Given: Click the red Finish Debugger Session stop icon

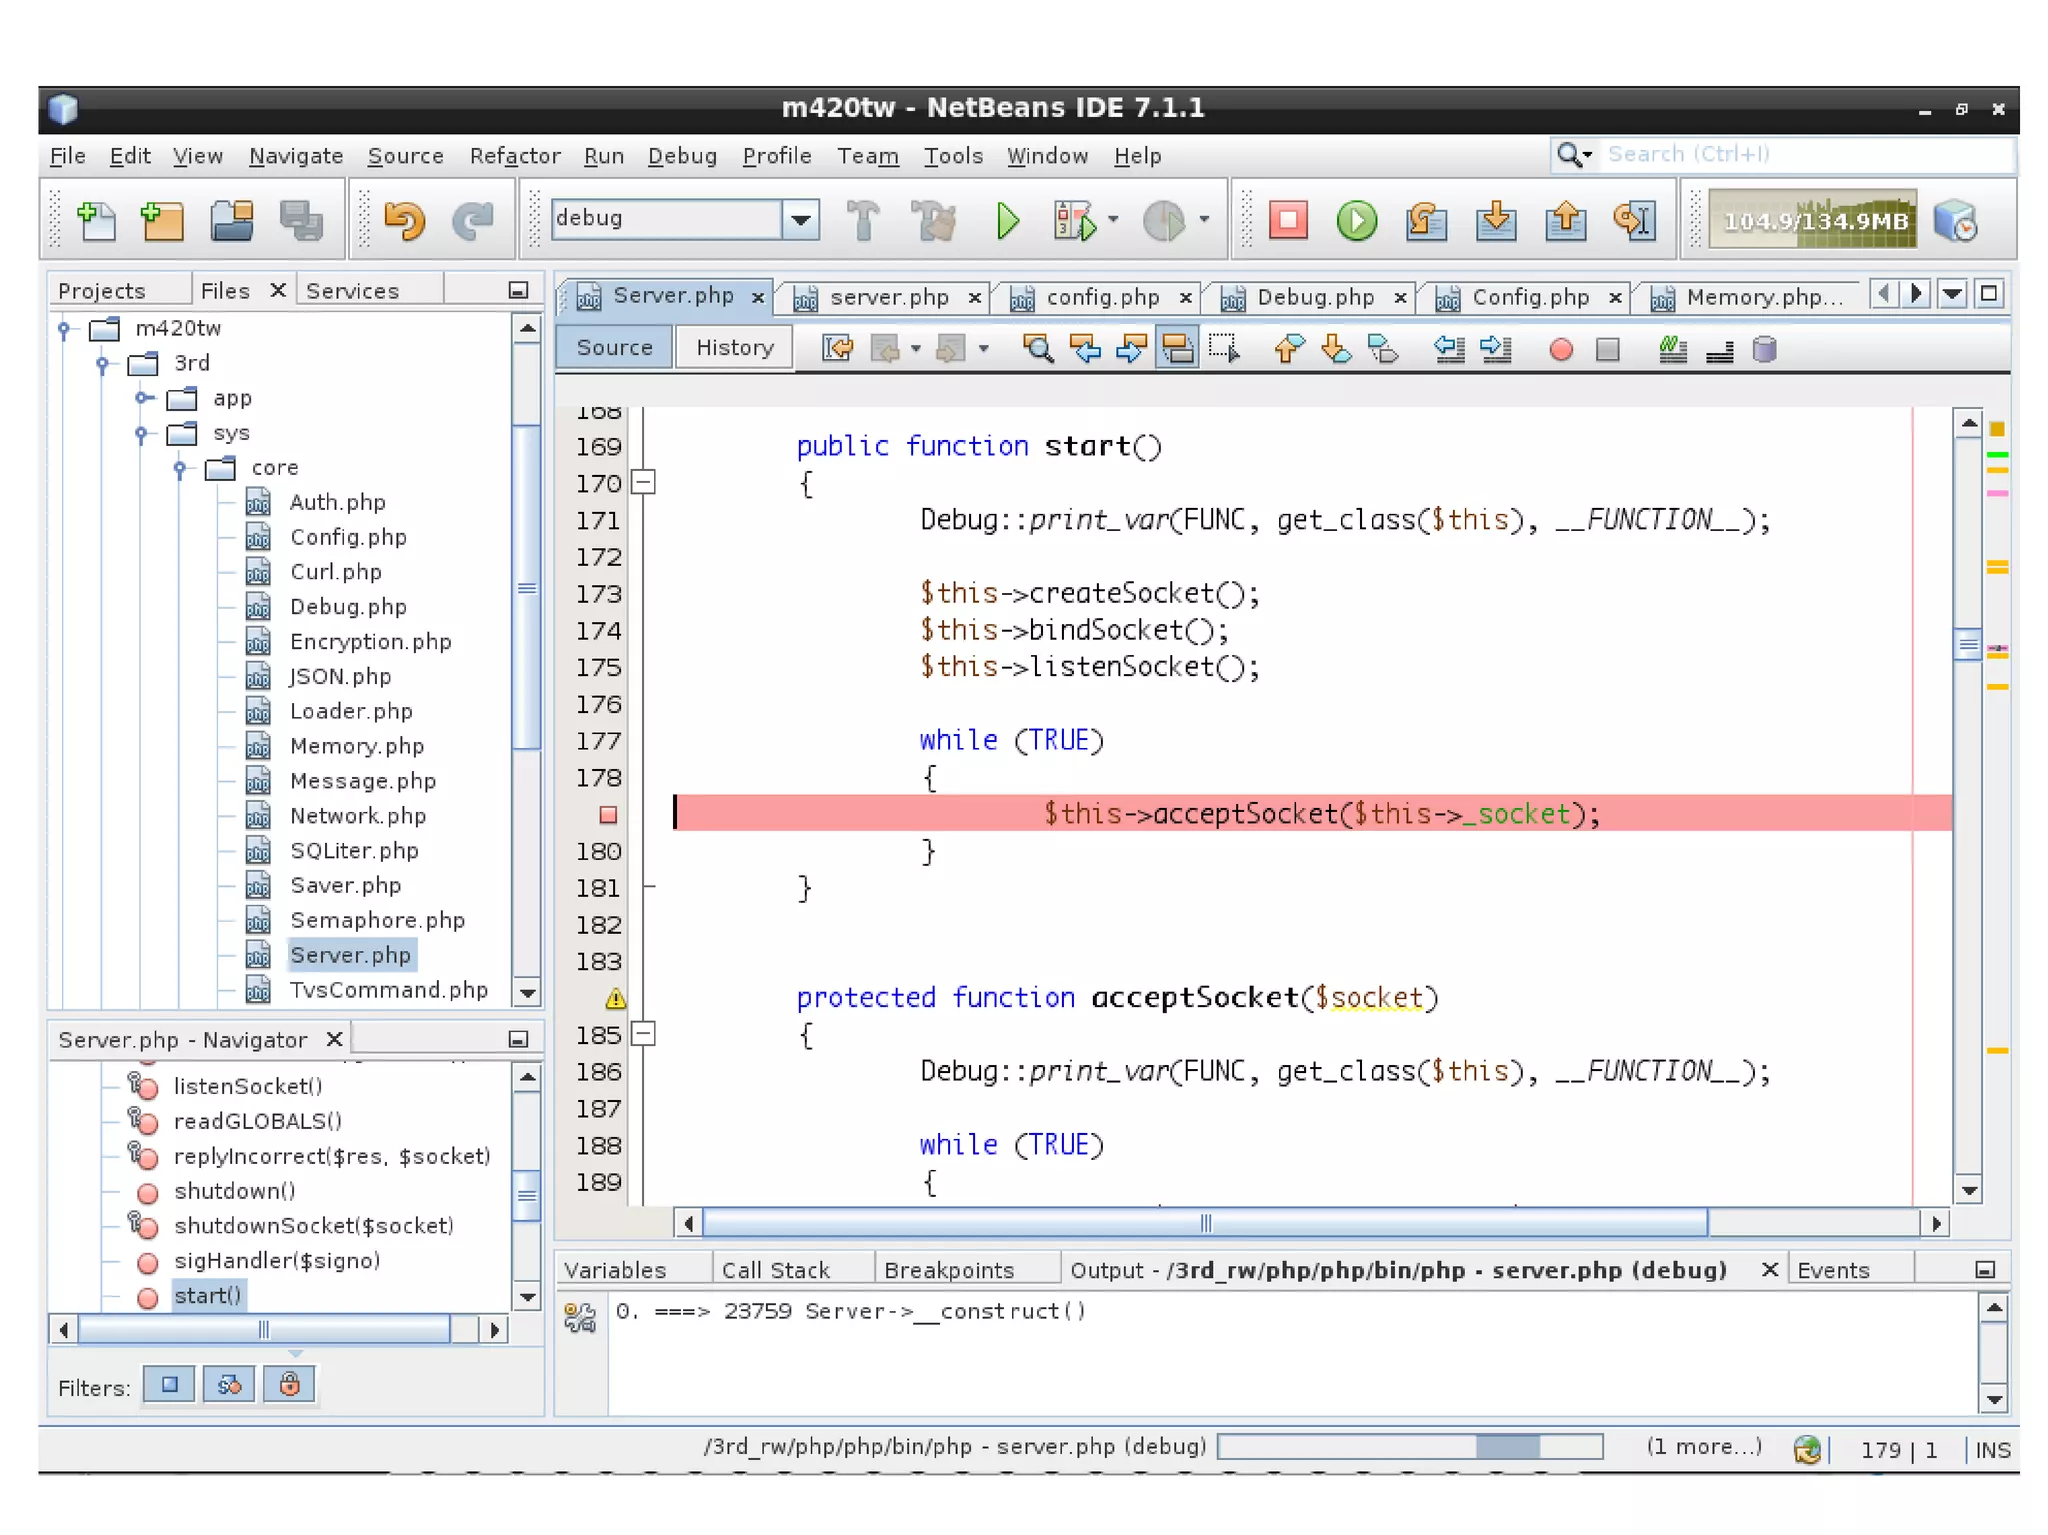Looking at the screenshot, I should click(1287, 220).
